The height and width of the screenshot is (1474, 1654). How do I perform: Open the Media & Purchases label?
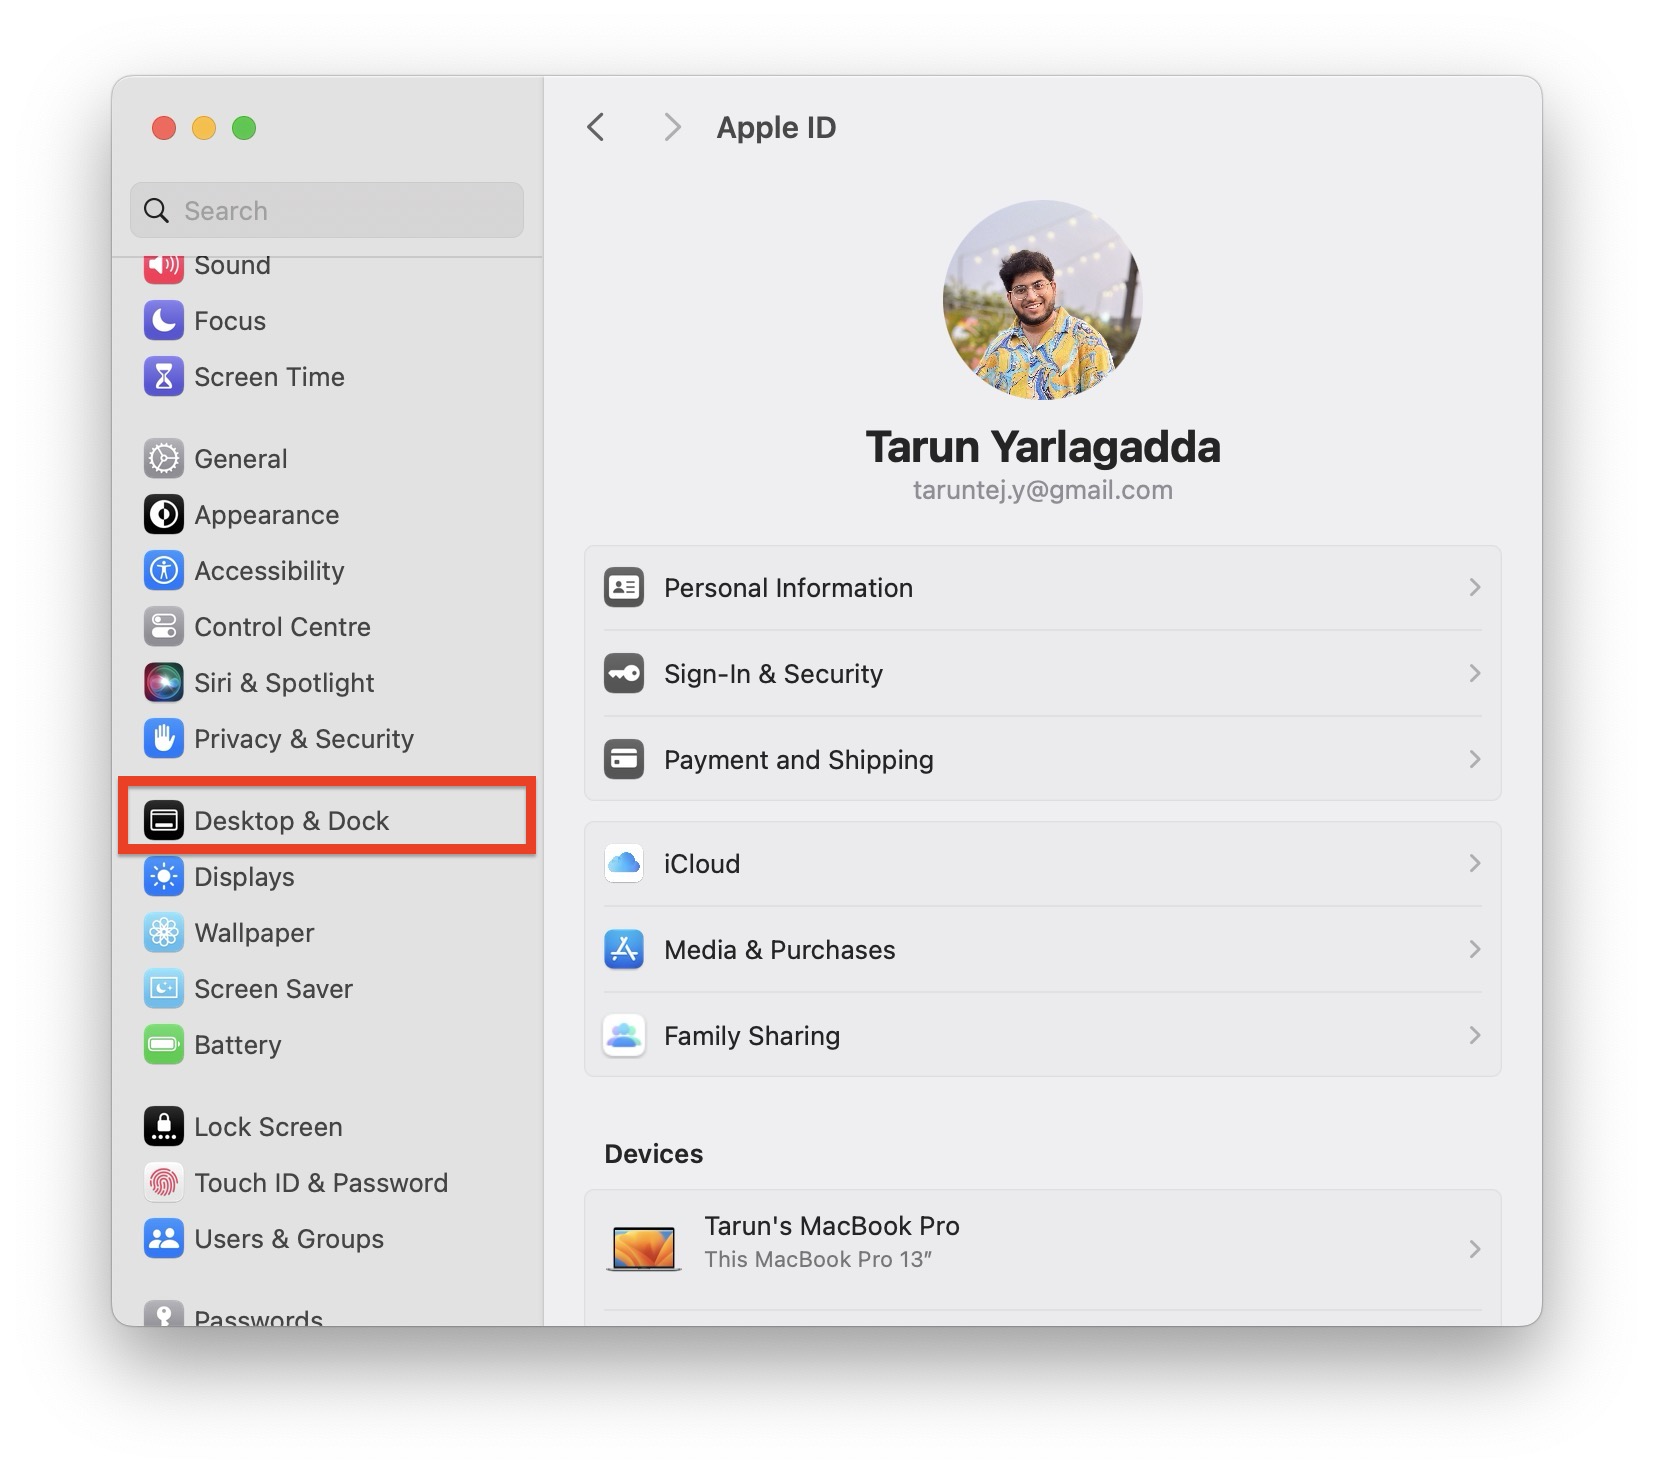point(780,950)
